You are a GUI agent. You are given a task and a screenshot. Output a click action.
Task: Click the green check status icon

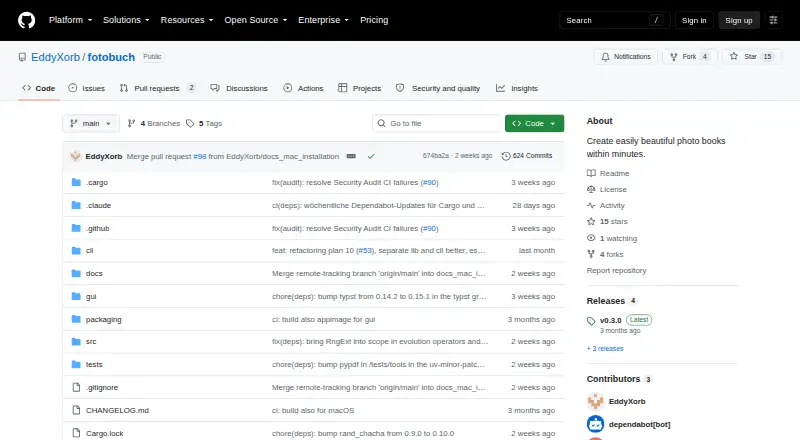pos(371,156)
